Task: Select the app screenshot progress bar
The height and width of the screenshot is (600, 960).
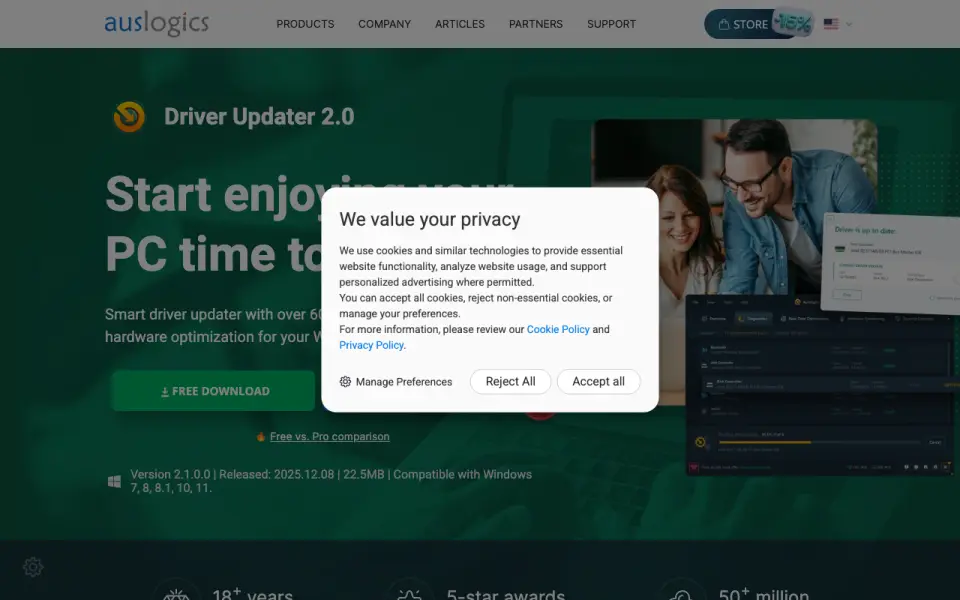Action: (819, 442)
